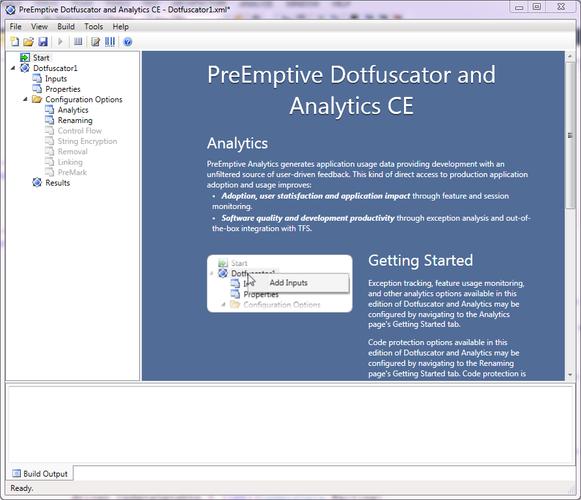Select Inputs in the project tree

56,79
